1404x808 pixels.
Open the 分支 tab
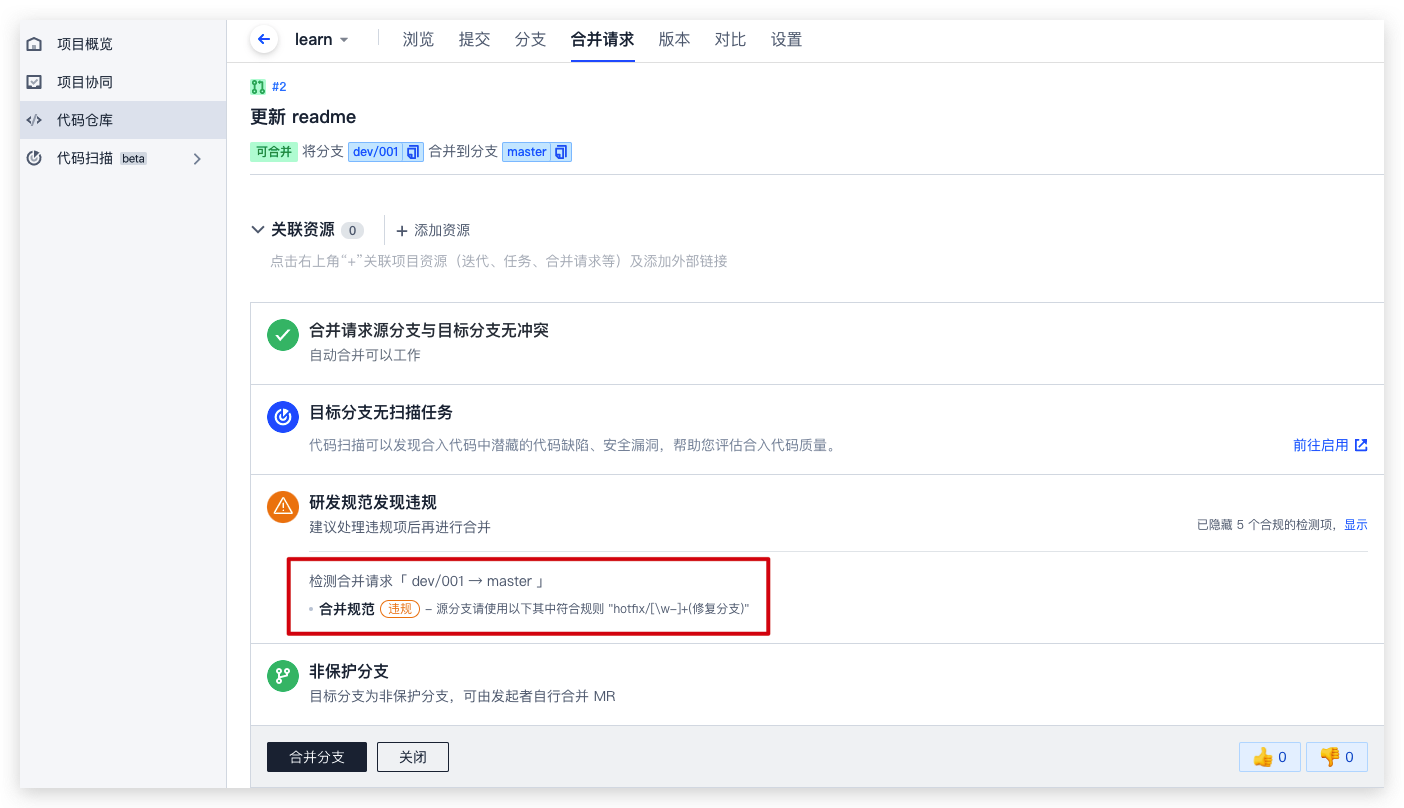(x=530, y=40)
